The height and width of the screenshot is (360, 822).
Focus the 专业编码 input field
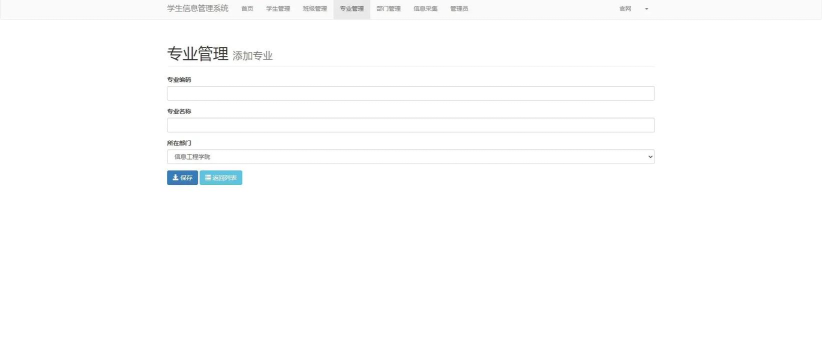click(410, 93)
